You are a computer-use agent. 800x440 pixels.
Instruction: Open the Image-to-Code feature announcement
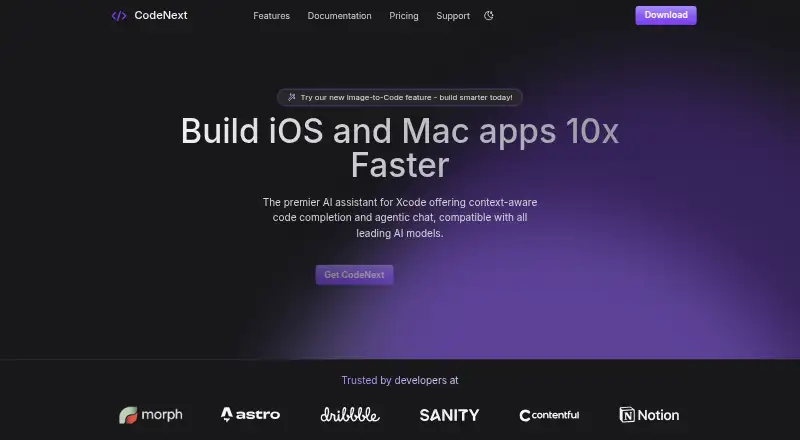point(399,97)
